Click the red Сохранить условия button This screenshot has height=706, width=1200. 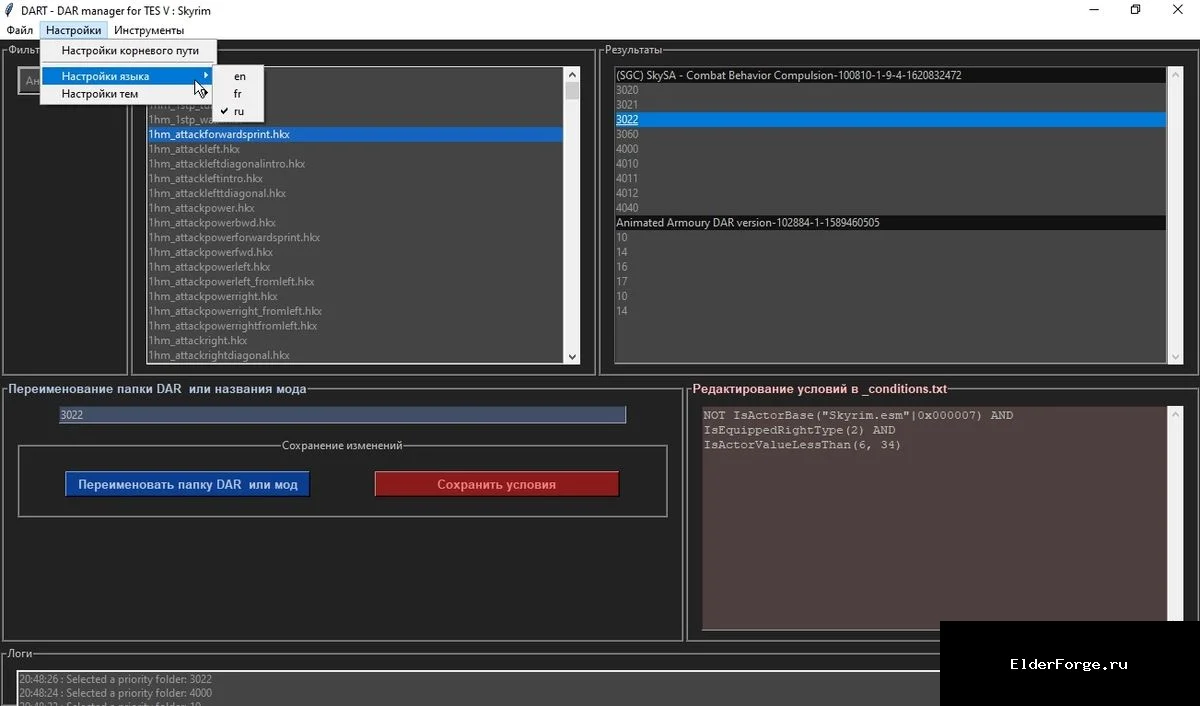point(496,484)
